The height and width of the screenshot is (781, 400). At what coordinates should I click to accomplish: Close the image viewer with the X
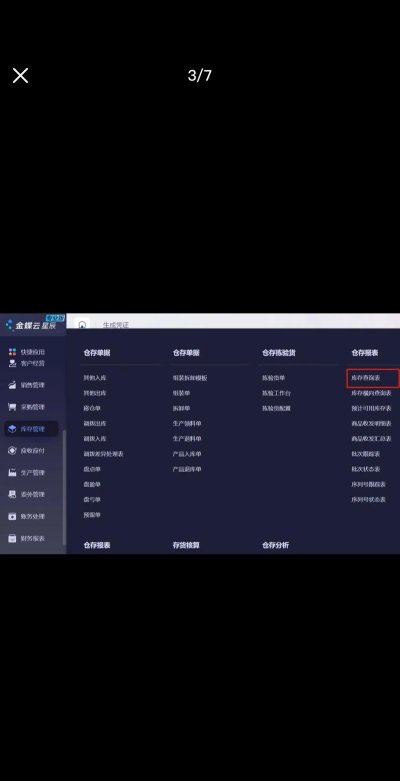click(x=20, y=76)
